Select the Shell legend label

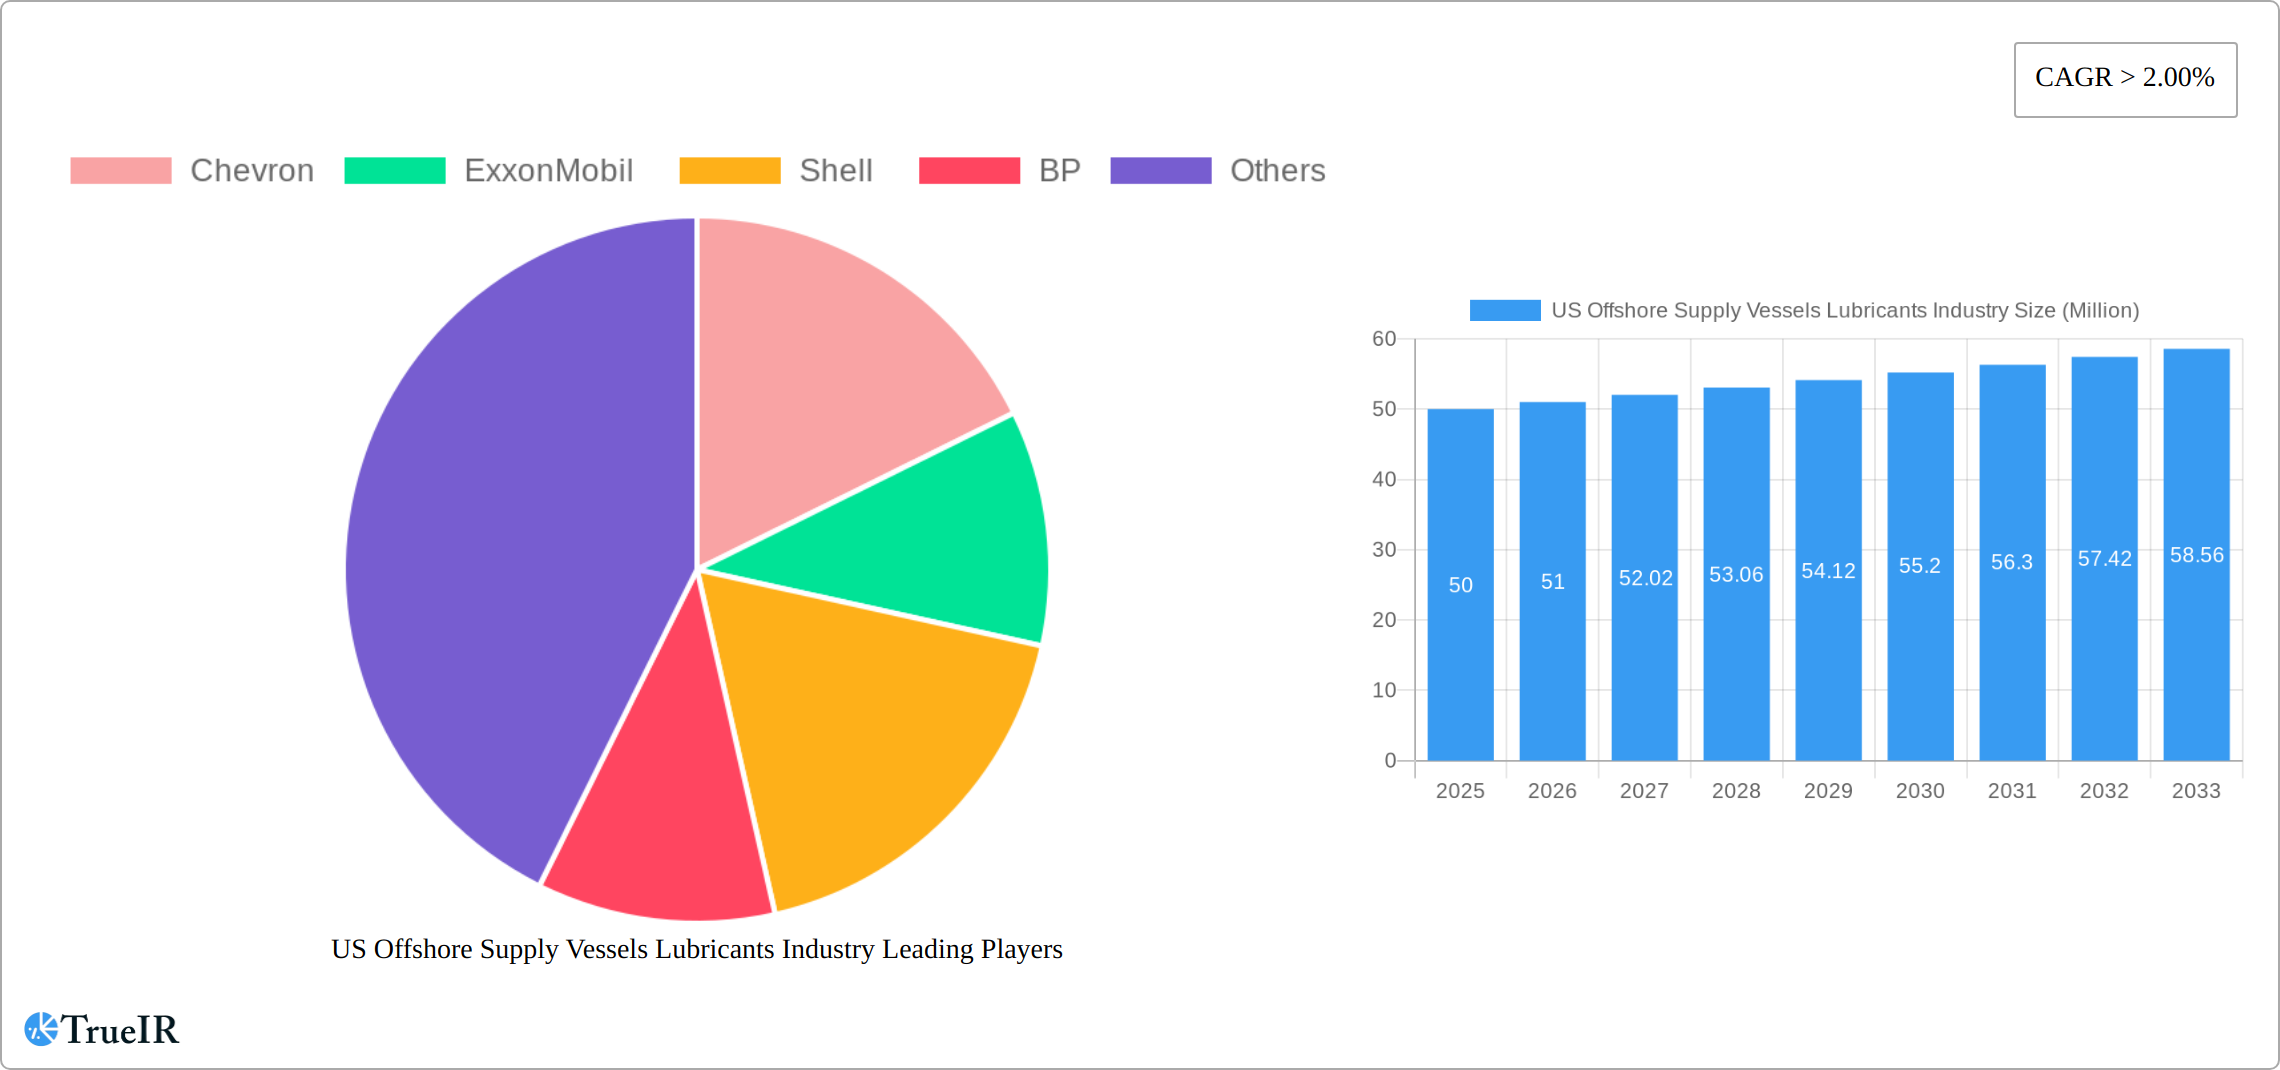point(835,170)
